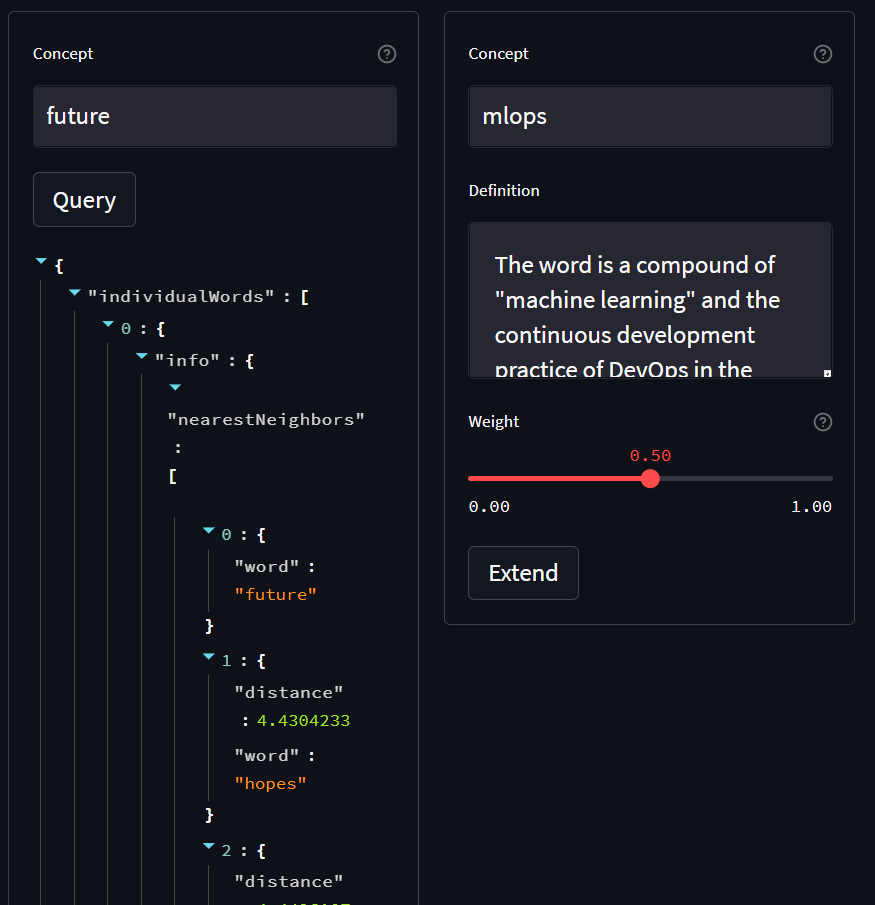
Task: Click the distance value 4.4304233
Action: click(x=303, y=721)
